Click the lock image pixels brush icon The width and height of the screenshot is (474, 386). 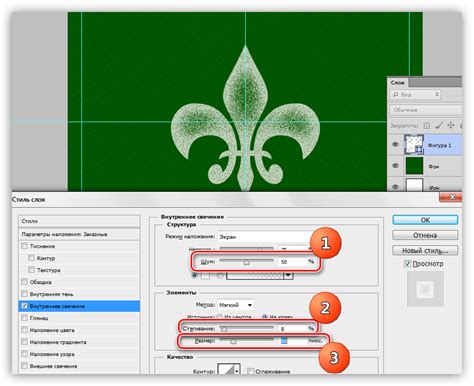click(439, 125)
